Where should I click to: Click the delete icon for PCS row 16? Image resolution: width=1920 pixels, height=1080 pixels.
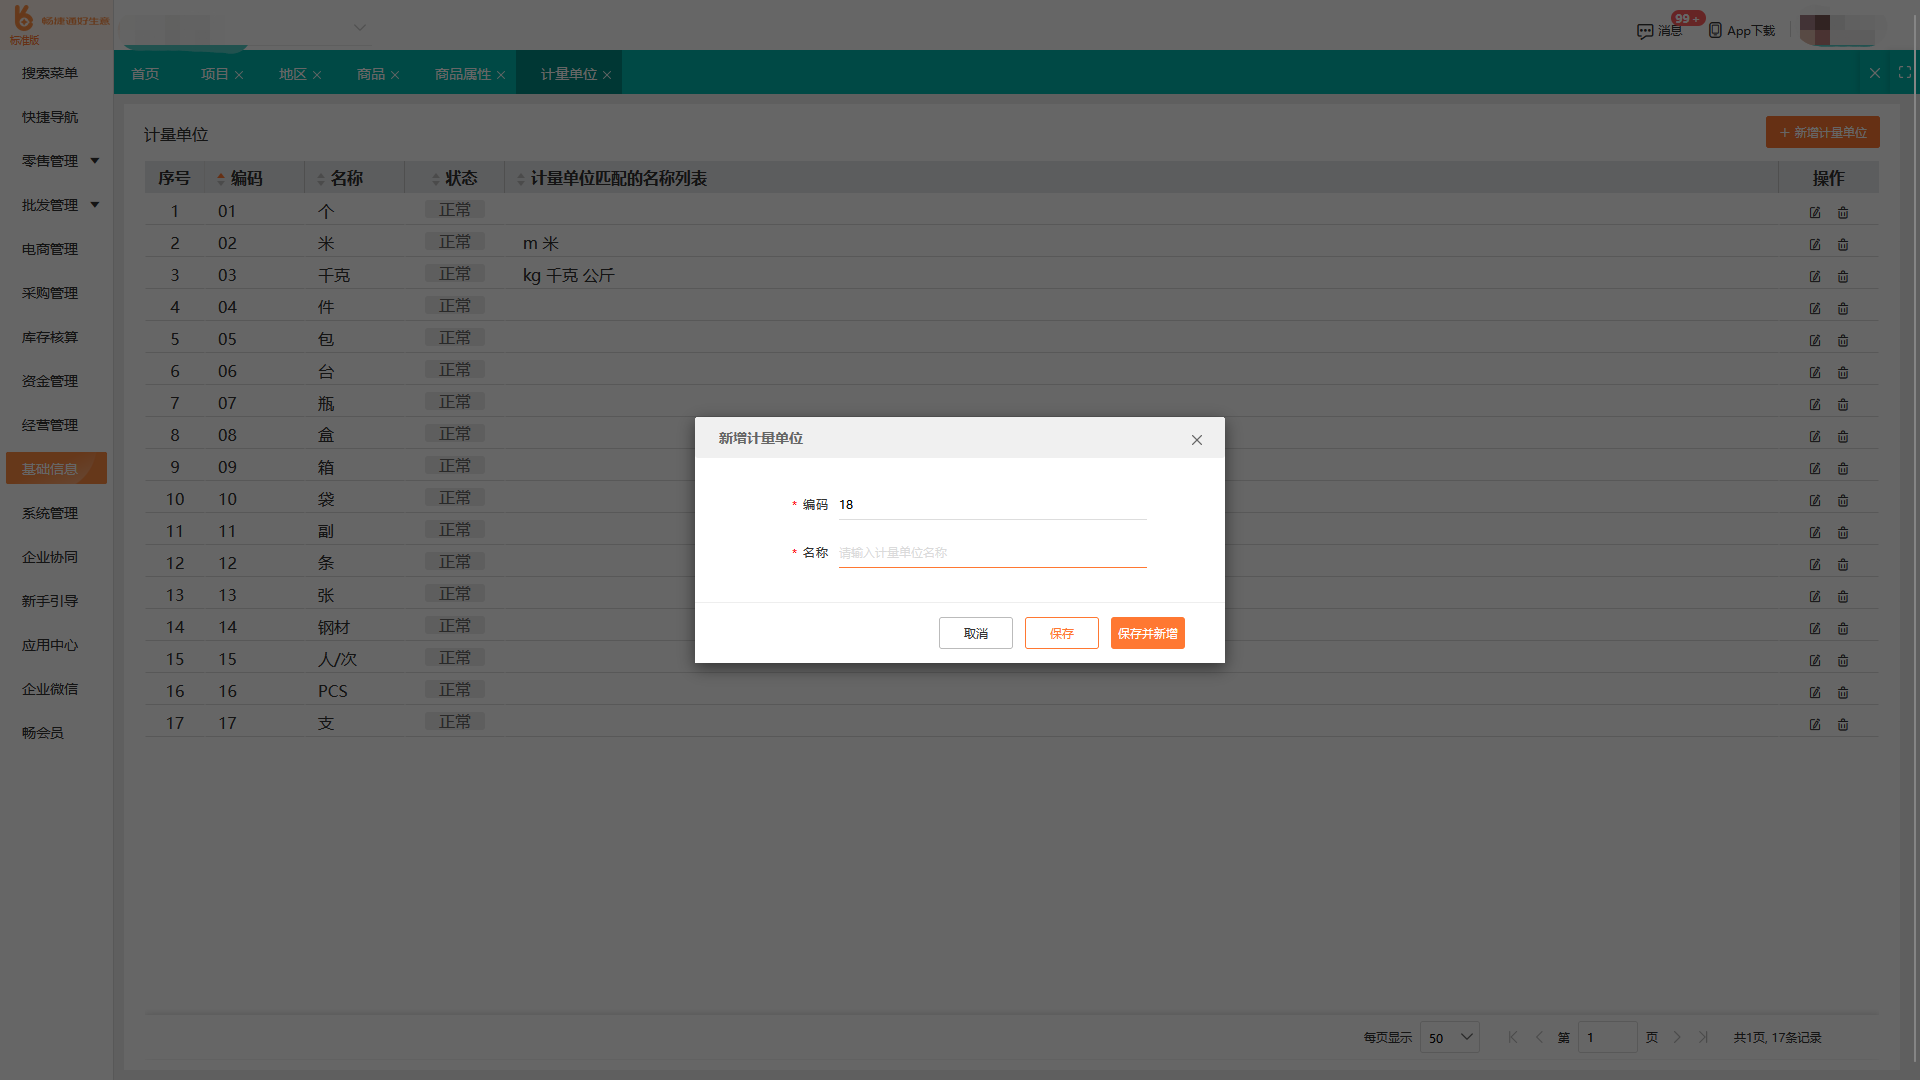tap(1844, 691)
